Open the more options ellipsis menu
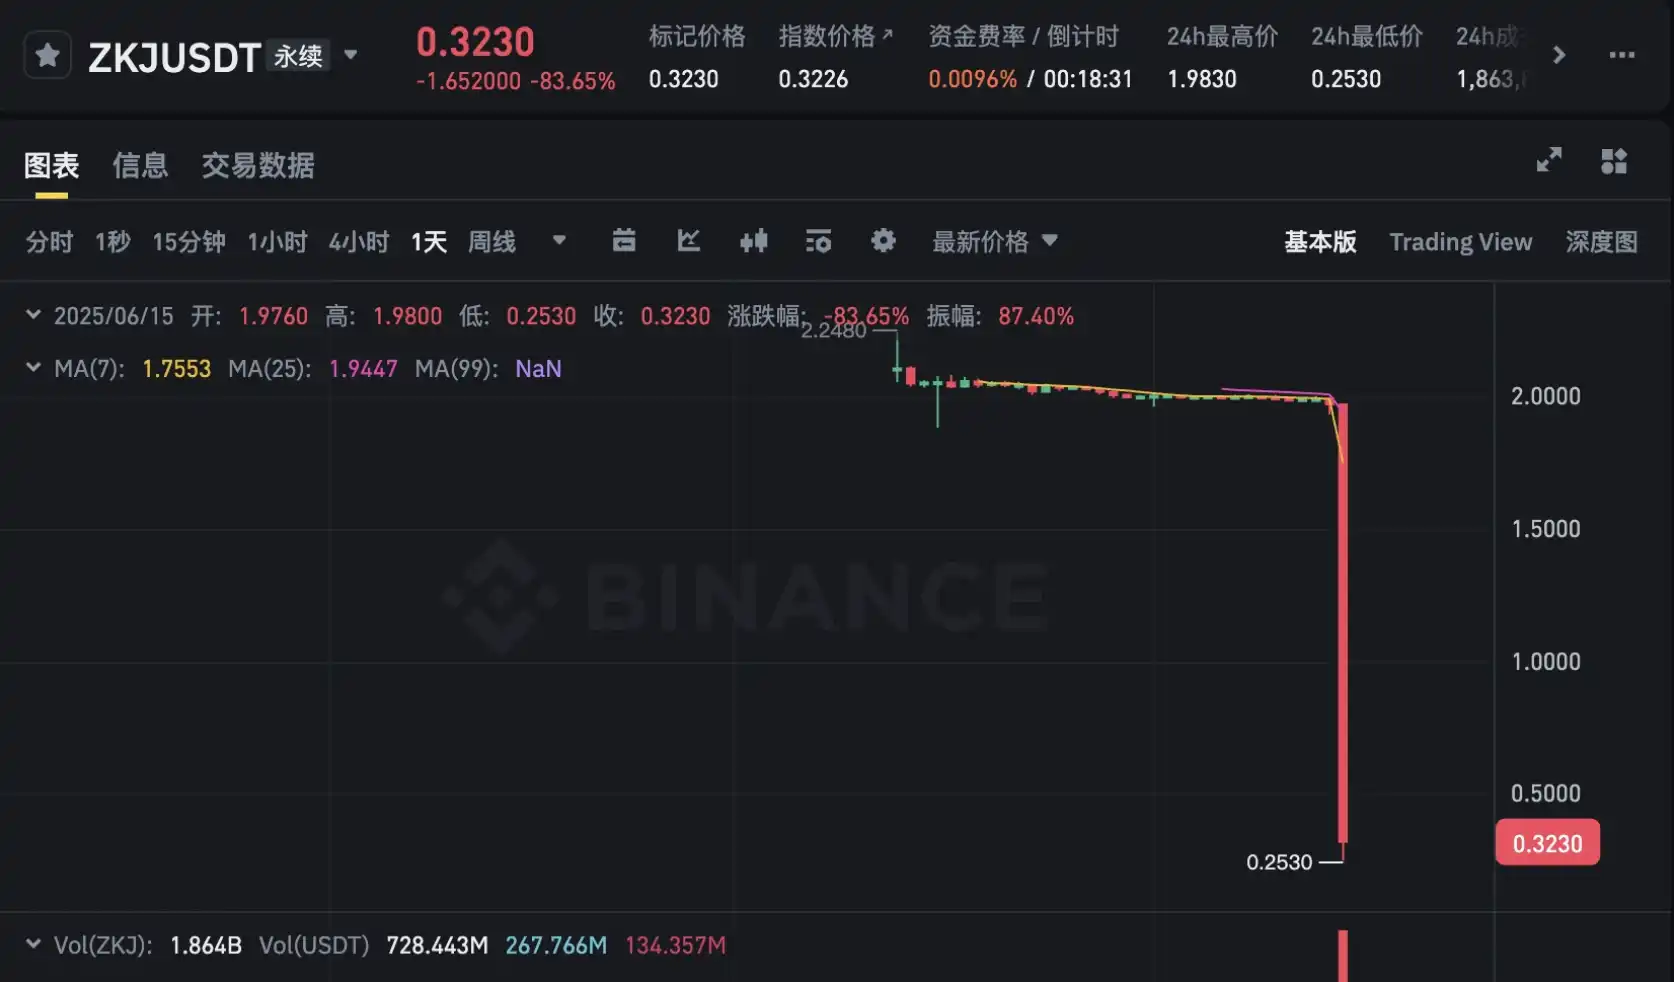Screen dimensions: 1674x982 (1621, 55)
